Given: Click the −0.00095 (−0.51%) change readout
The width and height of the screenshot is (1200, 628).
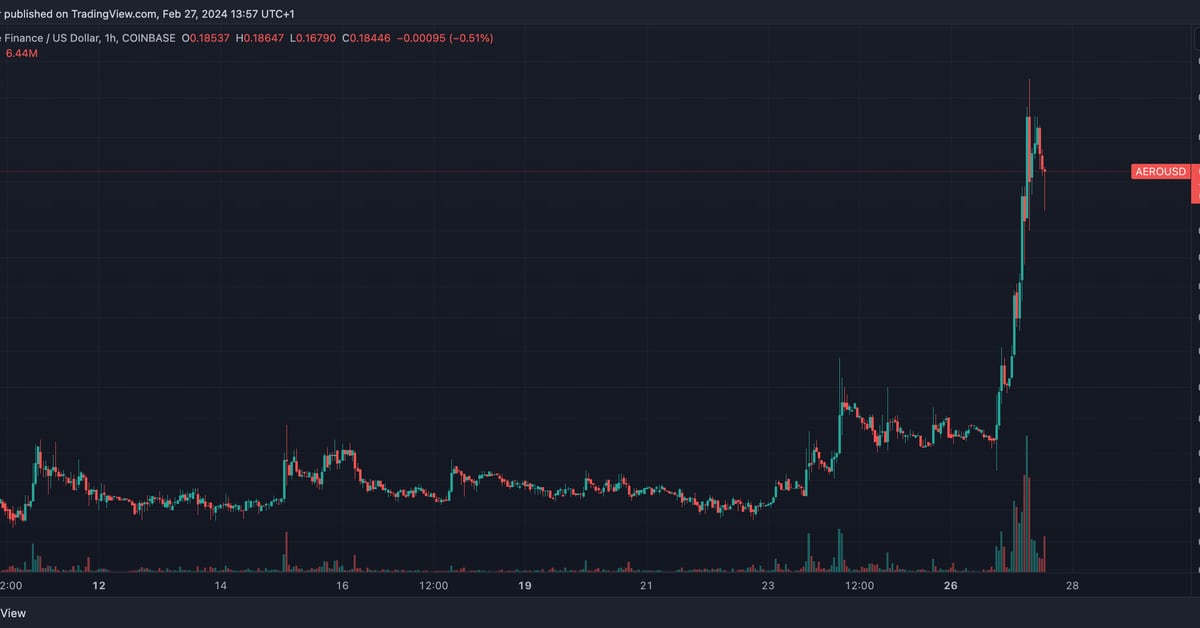Looking at the screenshot, I should click(447, 38).
